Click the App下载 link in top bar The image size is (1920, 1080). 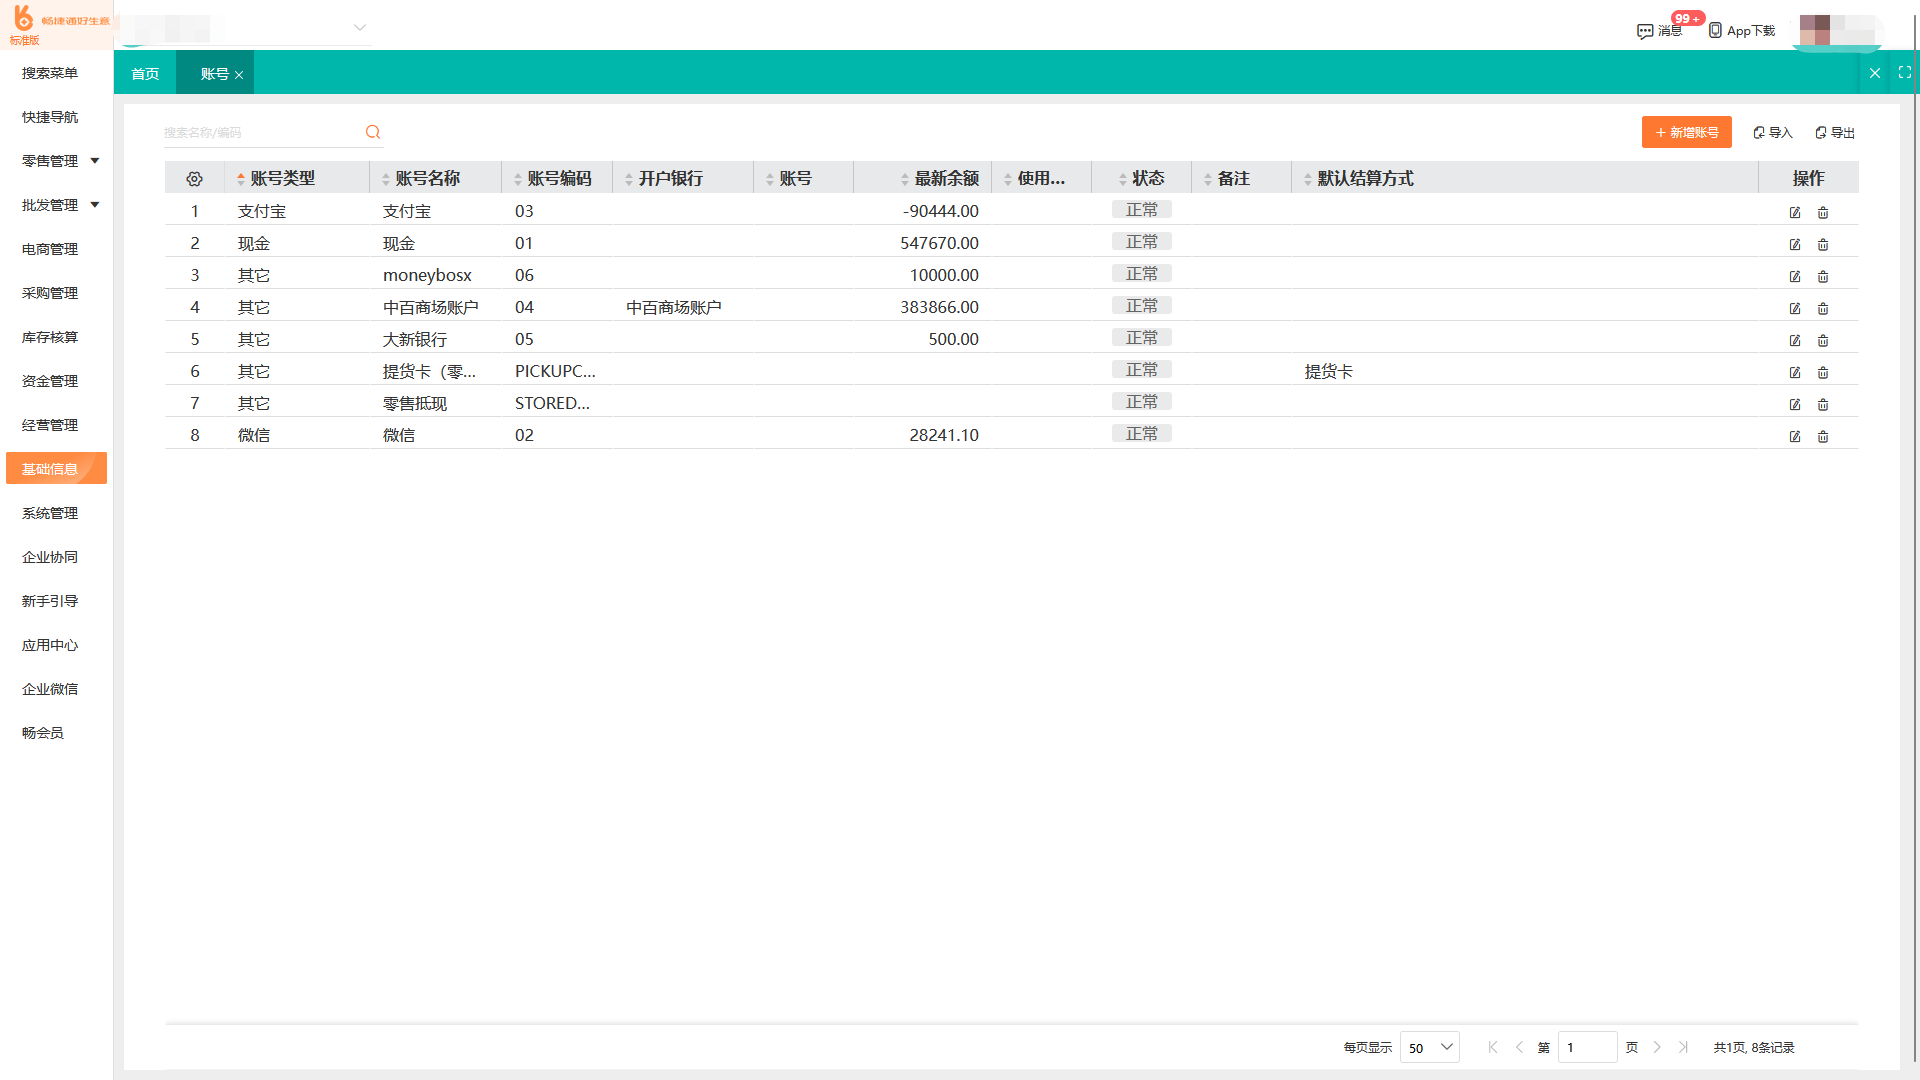coord(1739,29)
